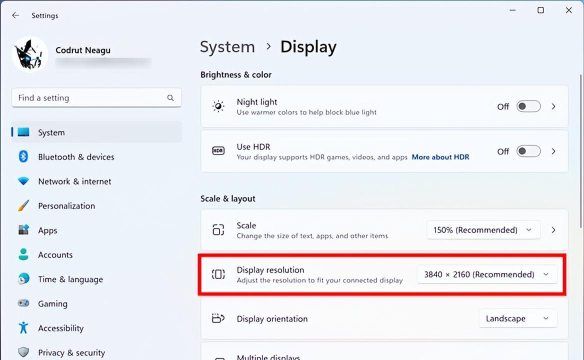584x360 pixels.
Task: Click the Personalization paintbrush icon
Action: (23, 206)
